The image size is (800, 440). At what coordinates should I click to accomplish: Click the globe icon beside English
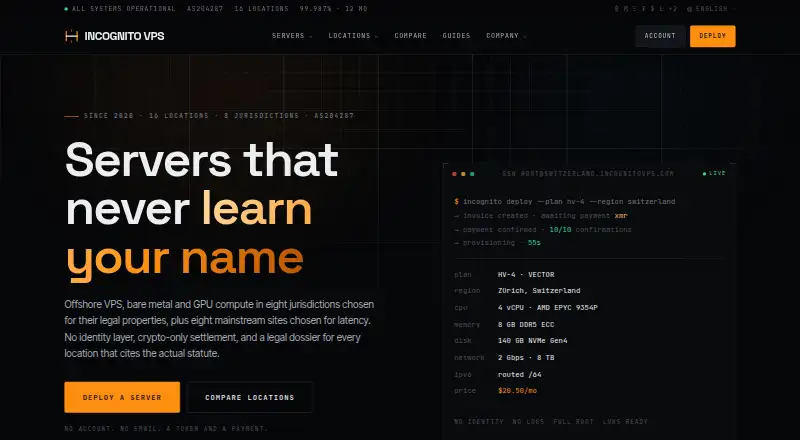coord(689,9)
